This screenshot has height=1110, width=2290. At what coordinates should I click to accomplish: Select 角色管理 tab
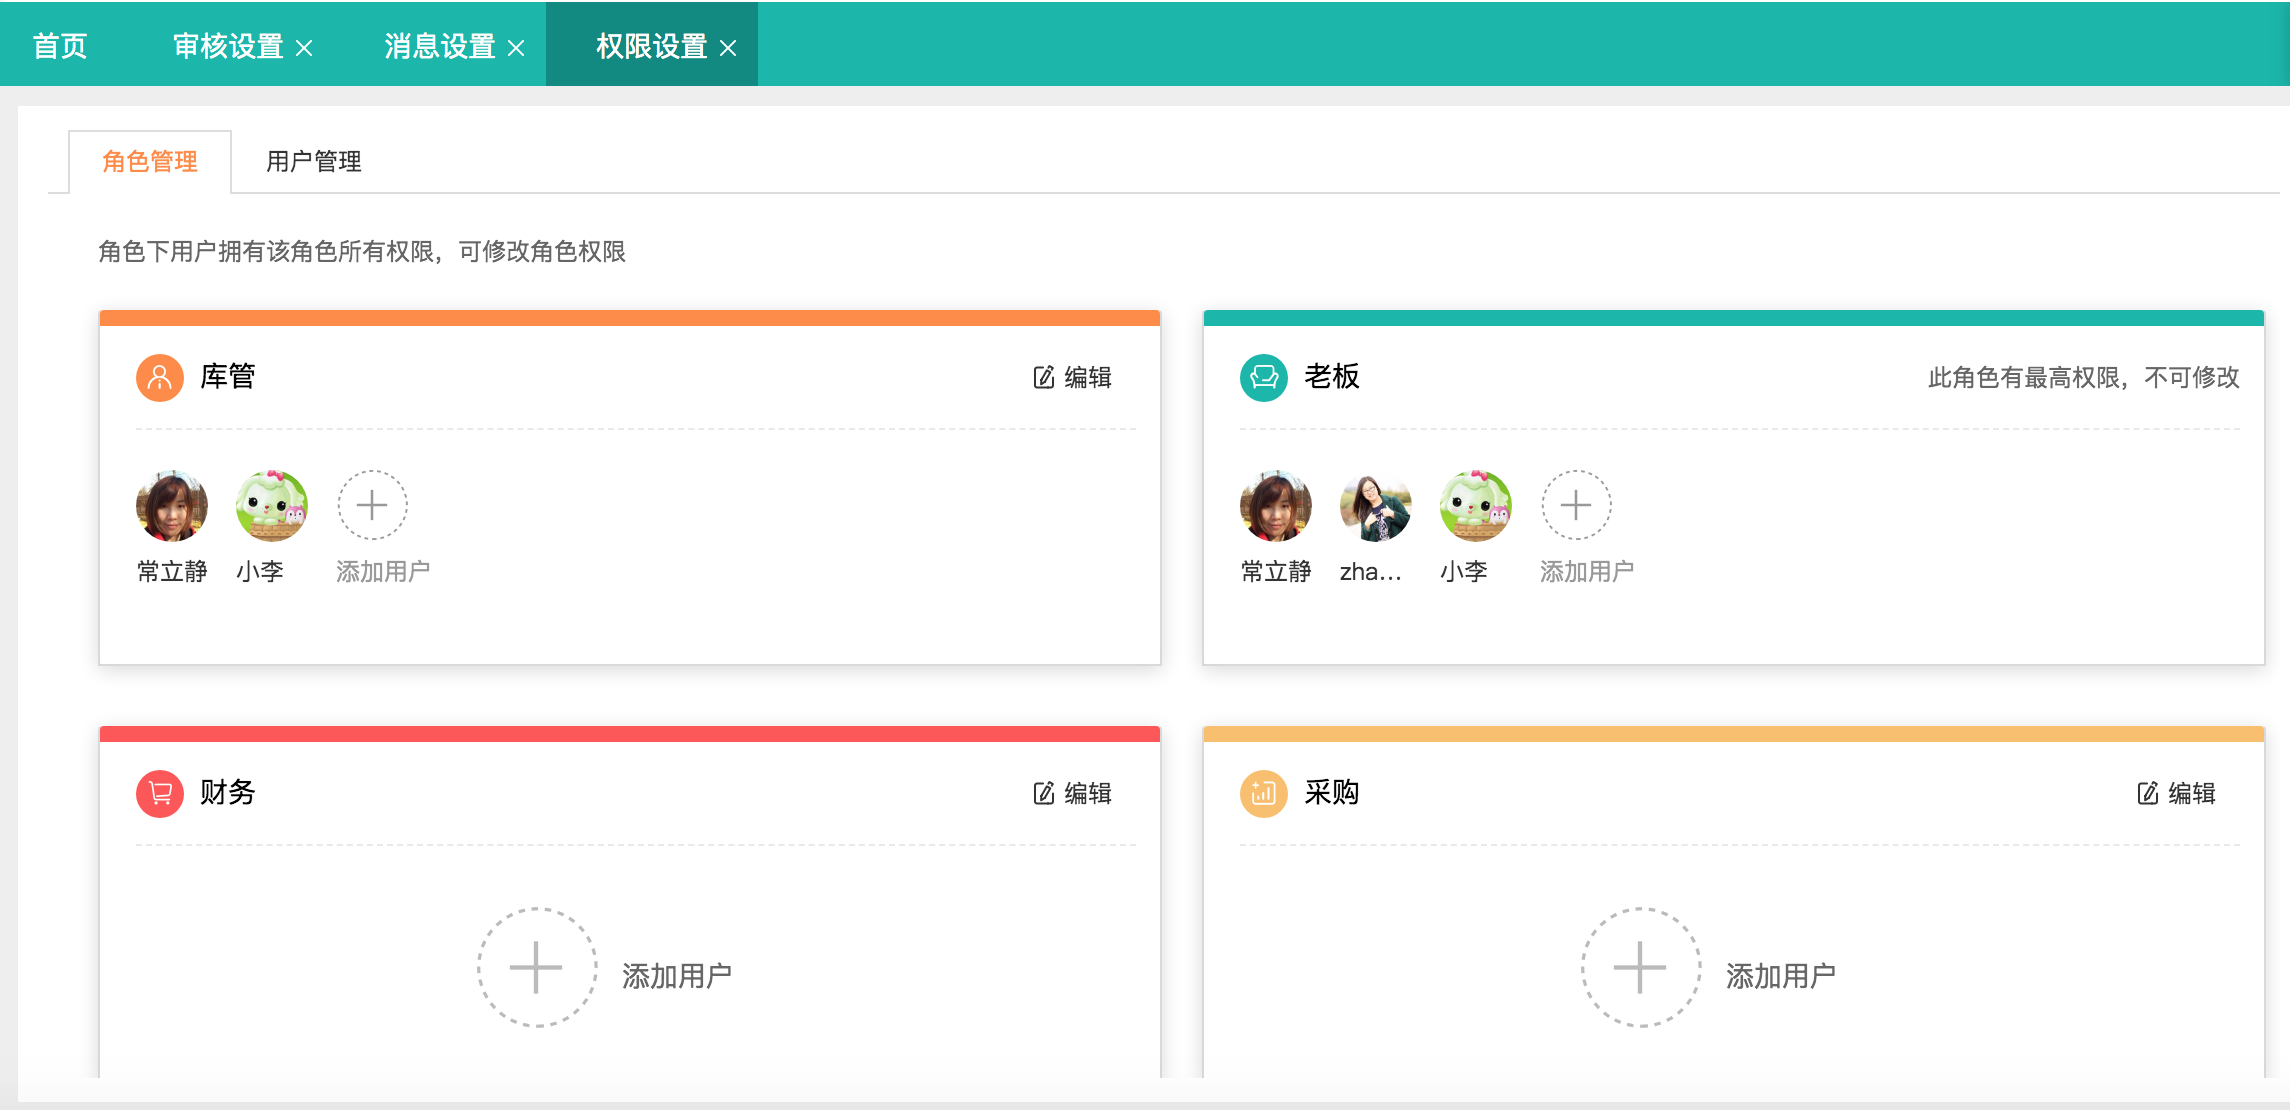click(x=146, y=161)
